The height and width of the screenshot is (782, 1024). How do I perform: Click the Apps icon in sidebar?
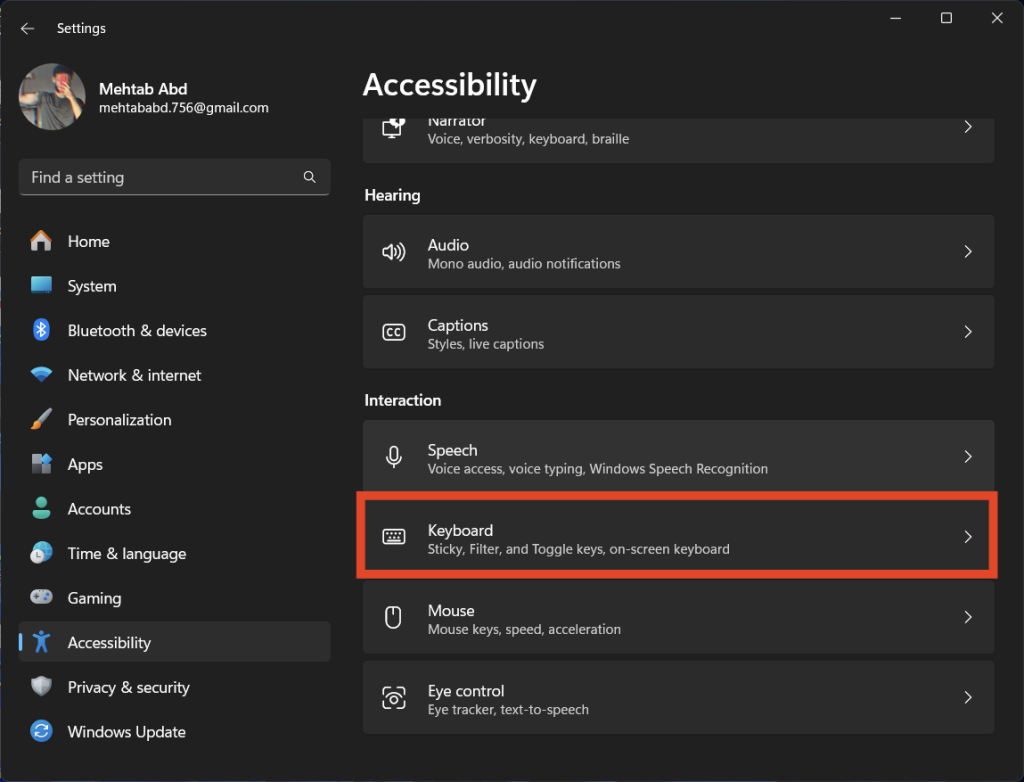click(41, 464)
